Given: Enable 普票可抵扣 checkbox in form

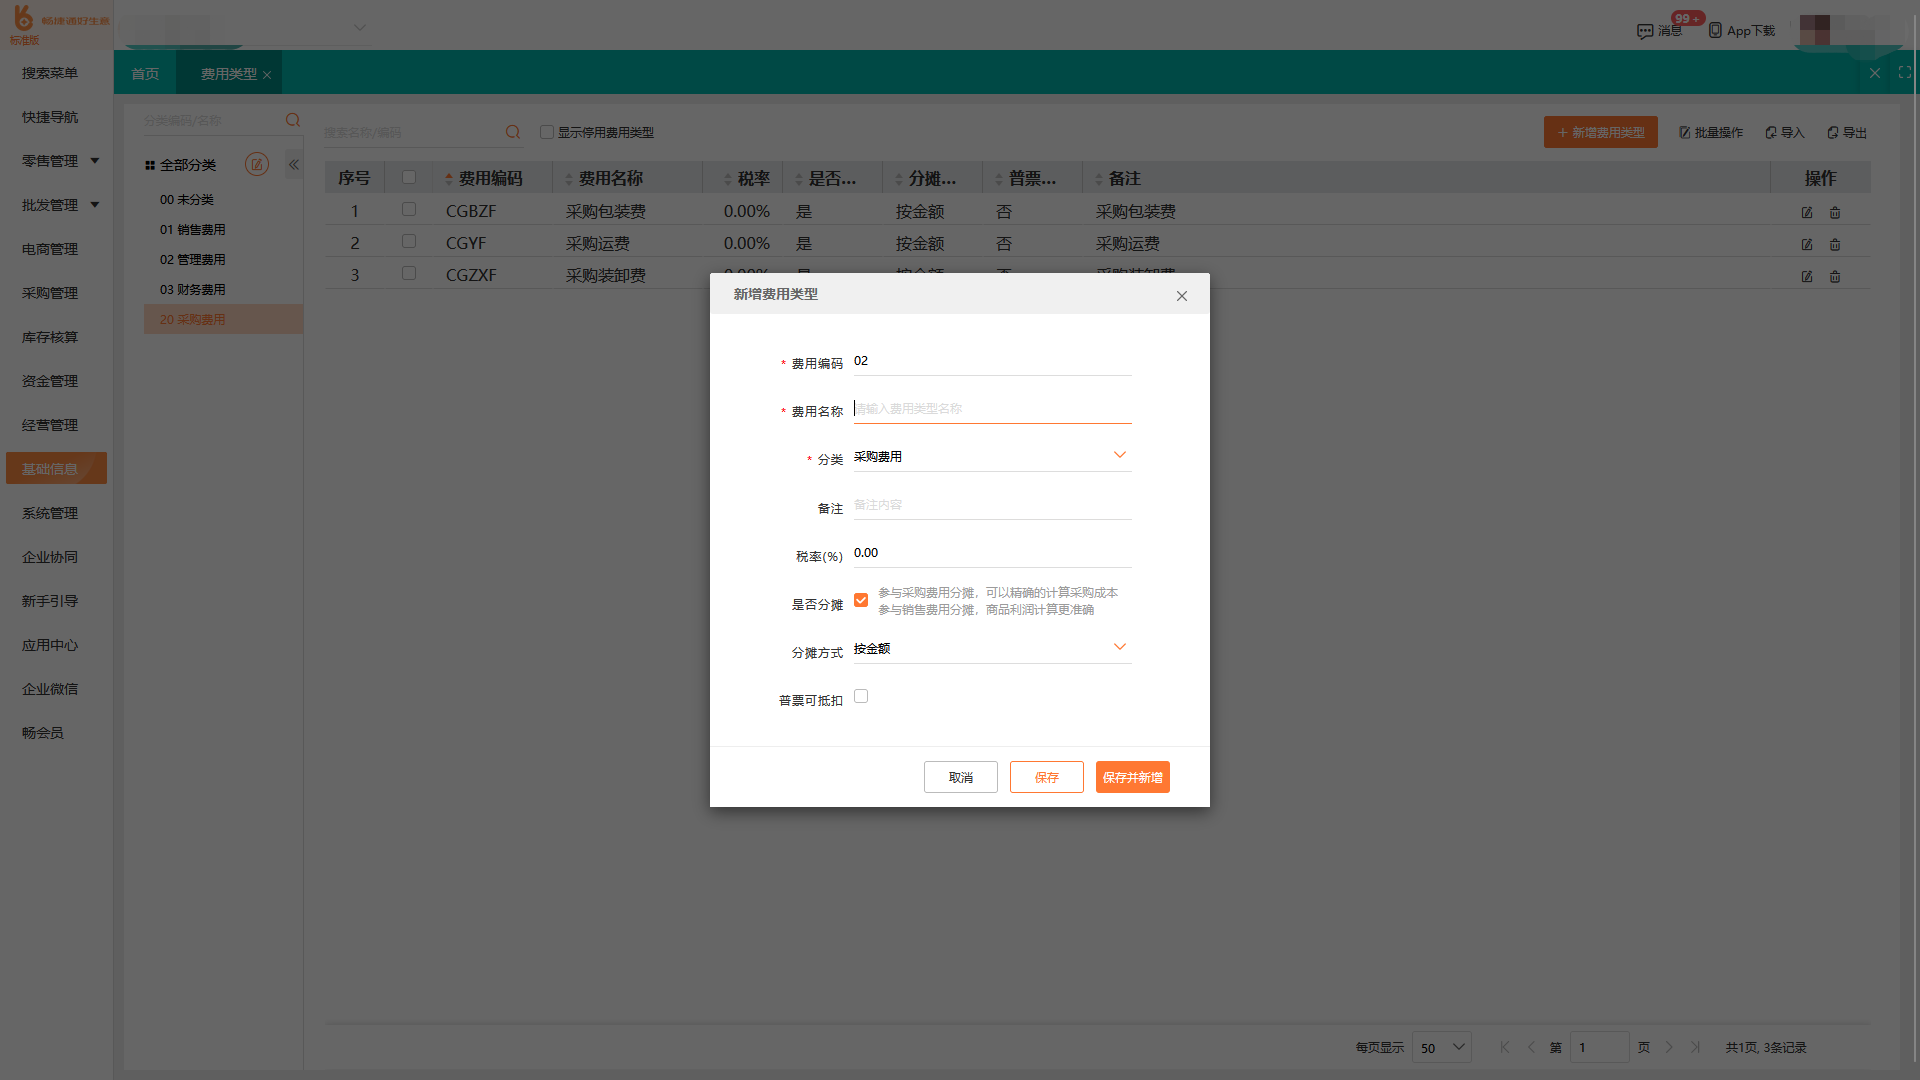Looking at the screenshot, I should [861, 695].
